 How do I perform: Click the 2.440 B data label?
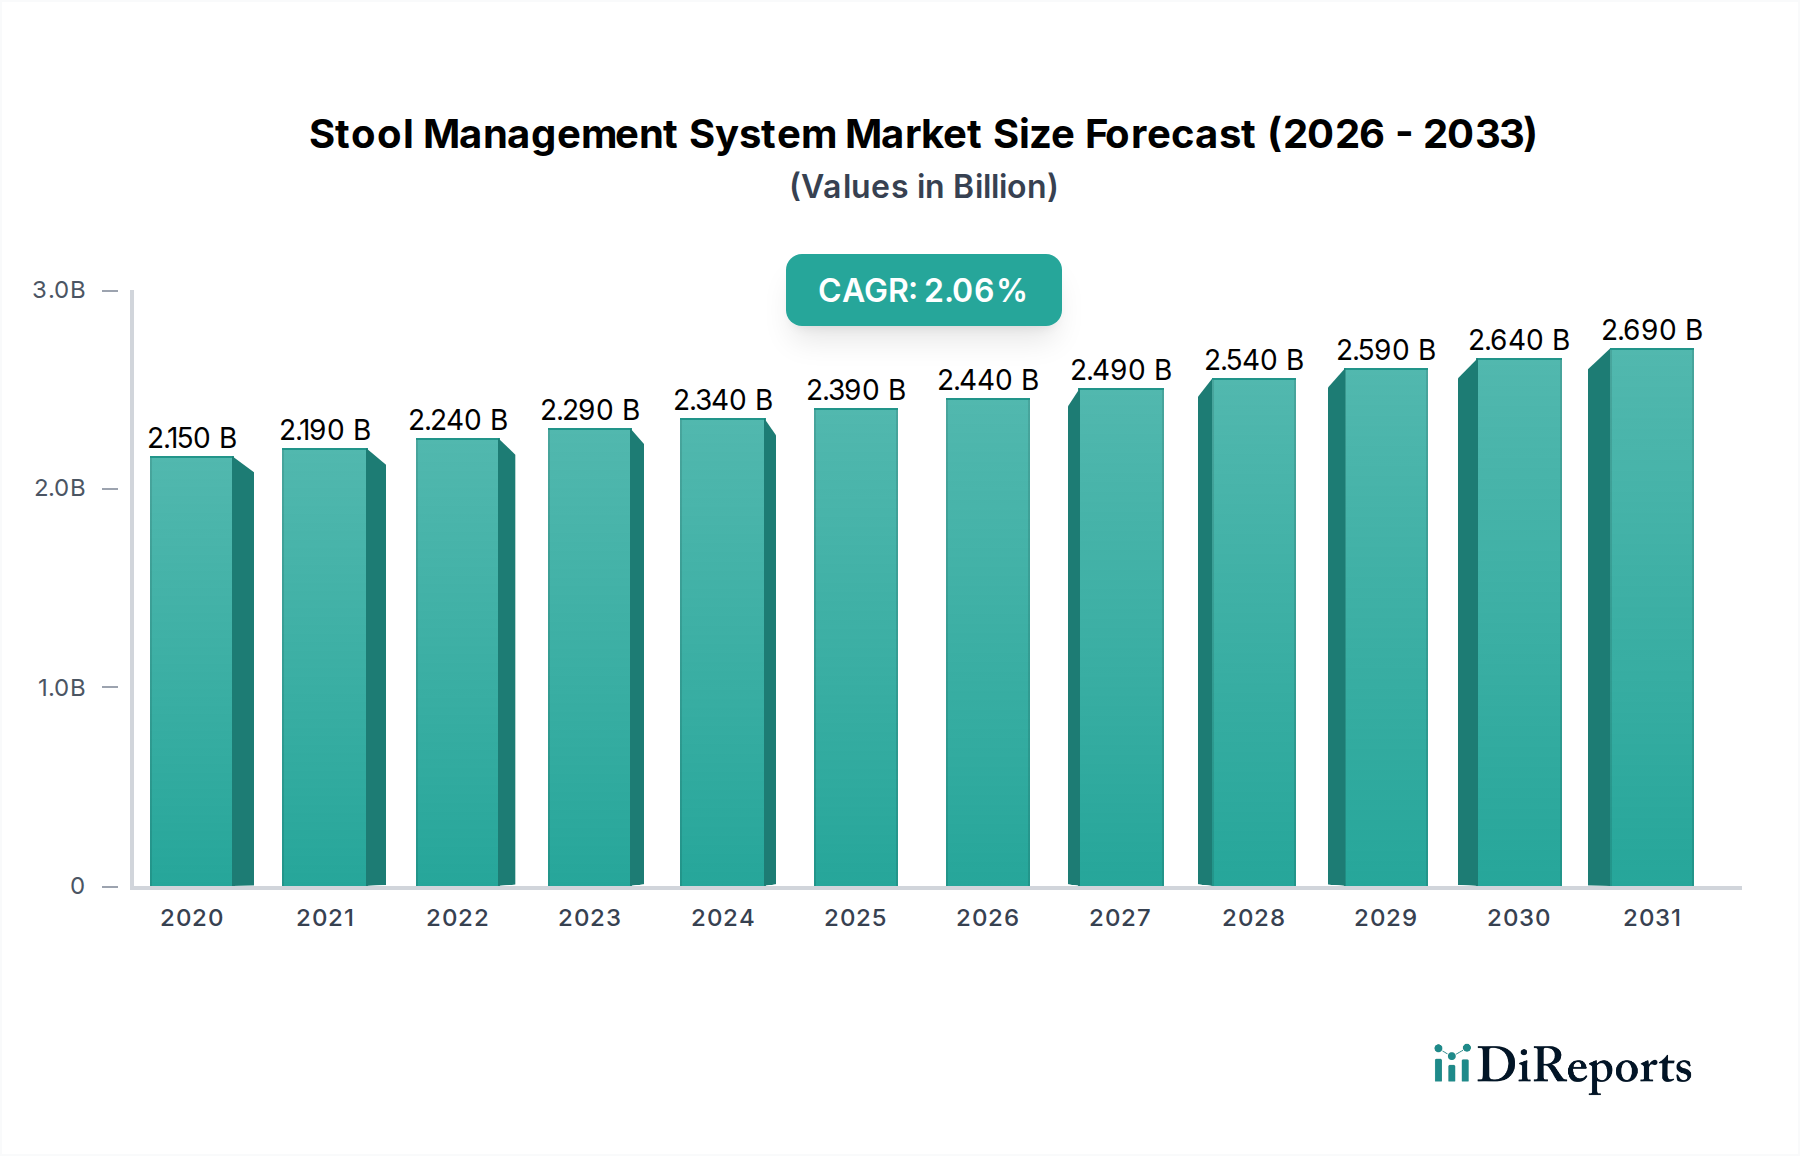(x=988, y=379)
